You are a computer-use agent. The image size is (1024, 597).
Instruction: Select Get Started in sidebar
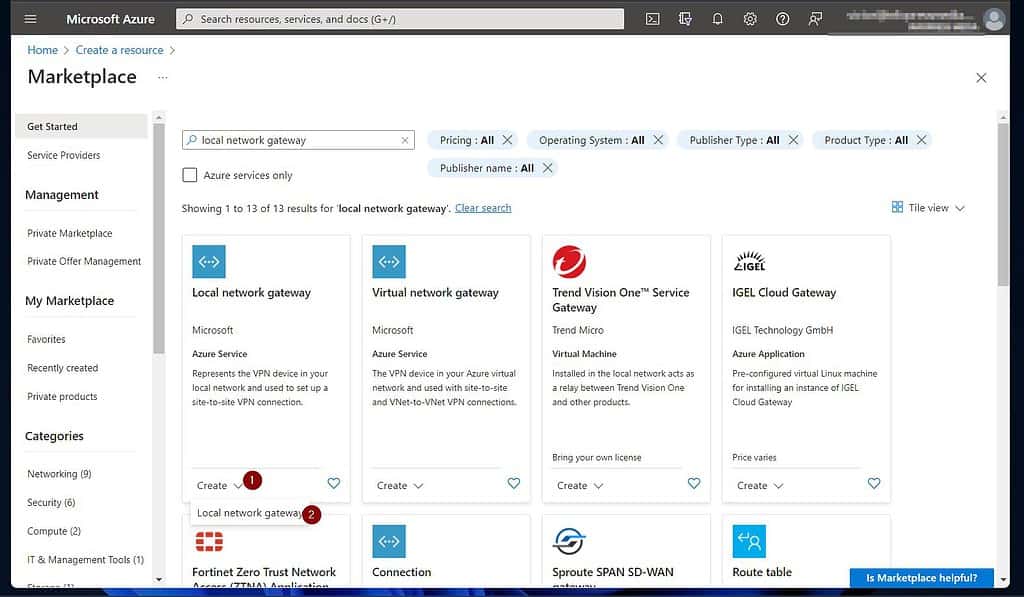point(82,126)
